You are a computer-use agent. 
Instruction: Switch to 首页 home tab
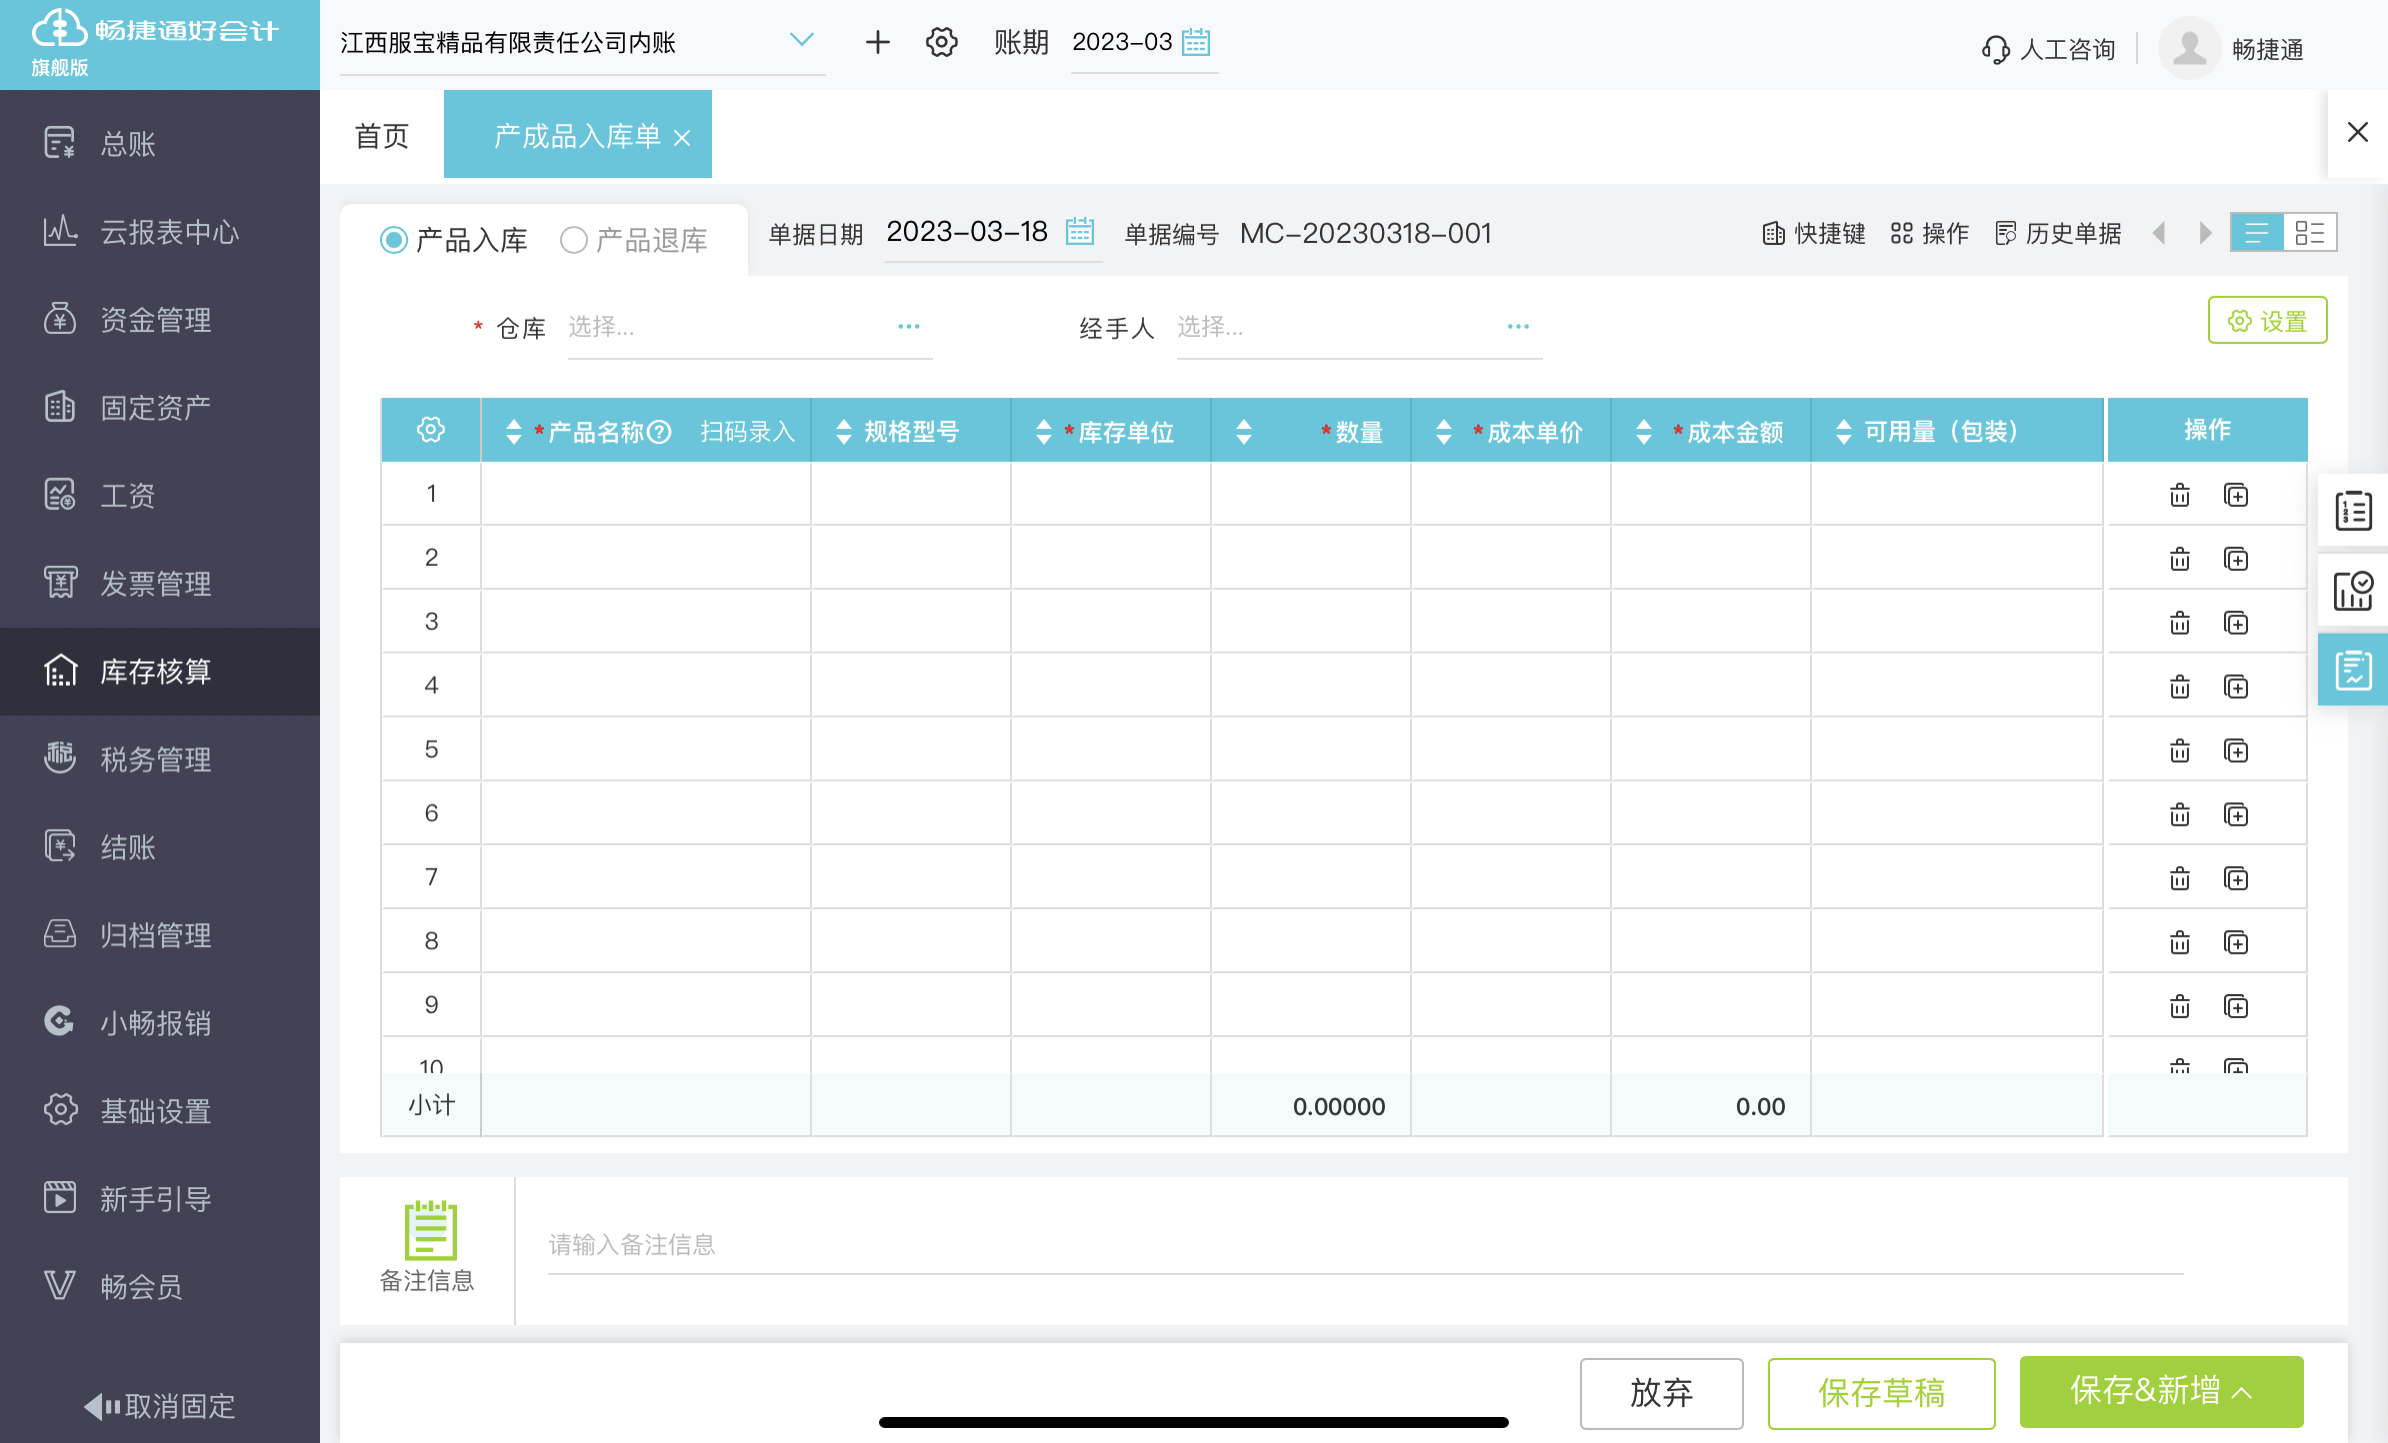tap(380, 136)
